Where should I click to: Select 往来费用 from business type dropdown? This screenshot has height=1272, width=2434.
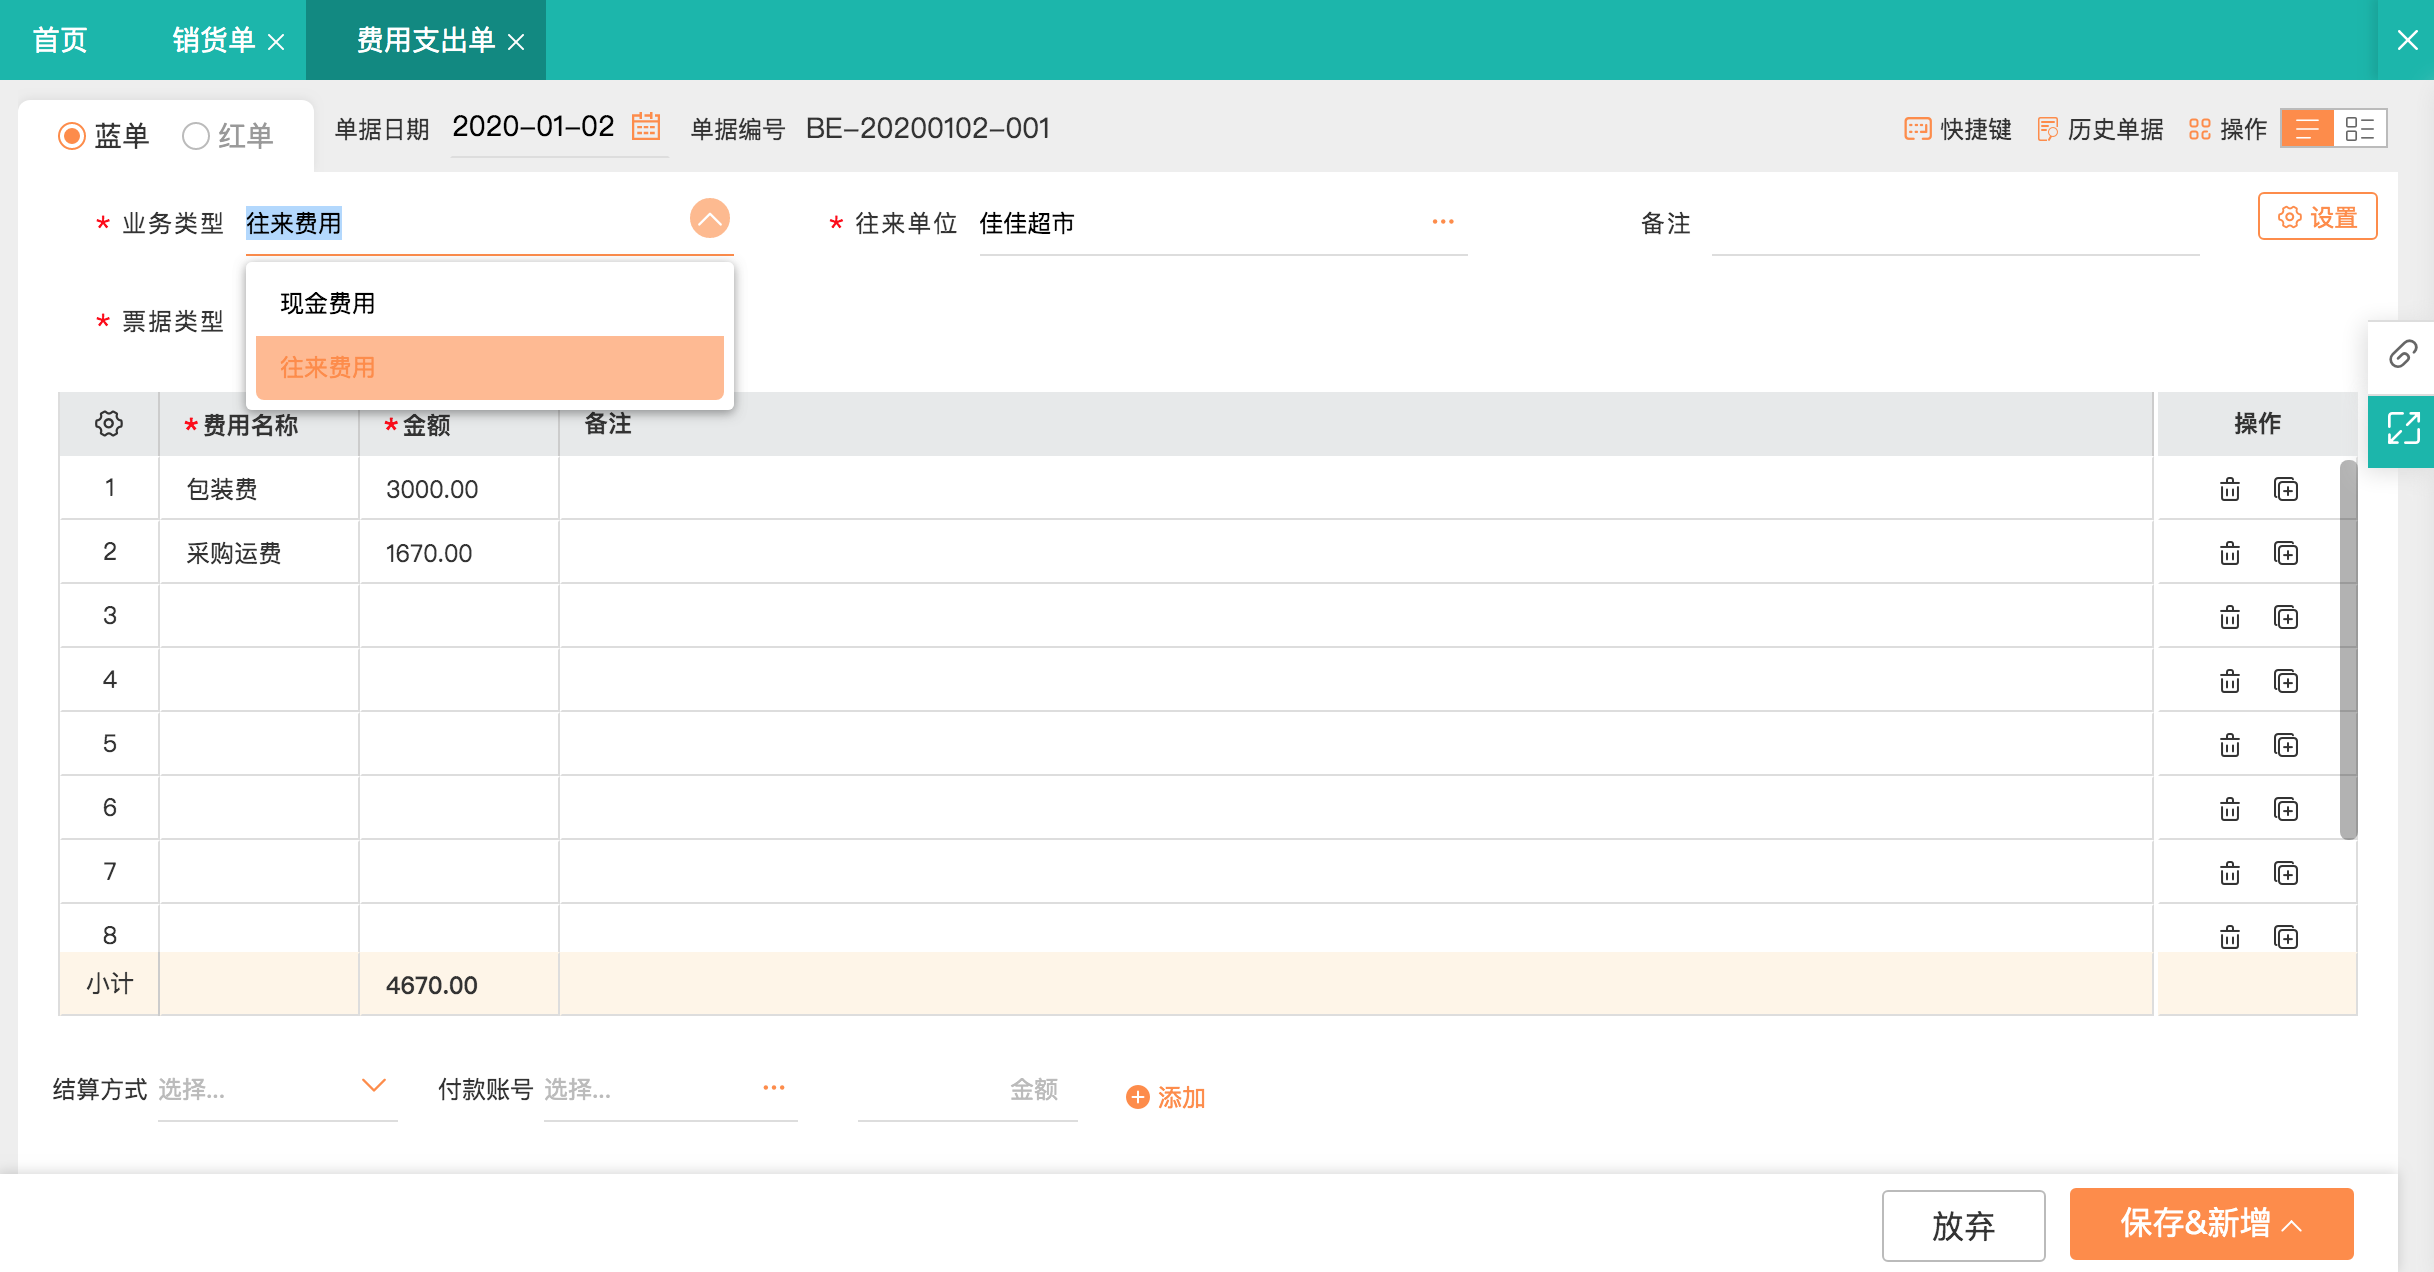(486, 367)
